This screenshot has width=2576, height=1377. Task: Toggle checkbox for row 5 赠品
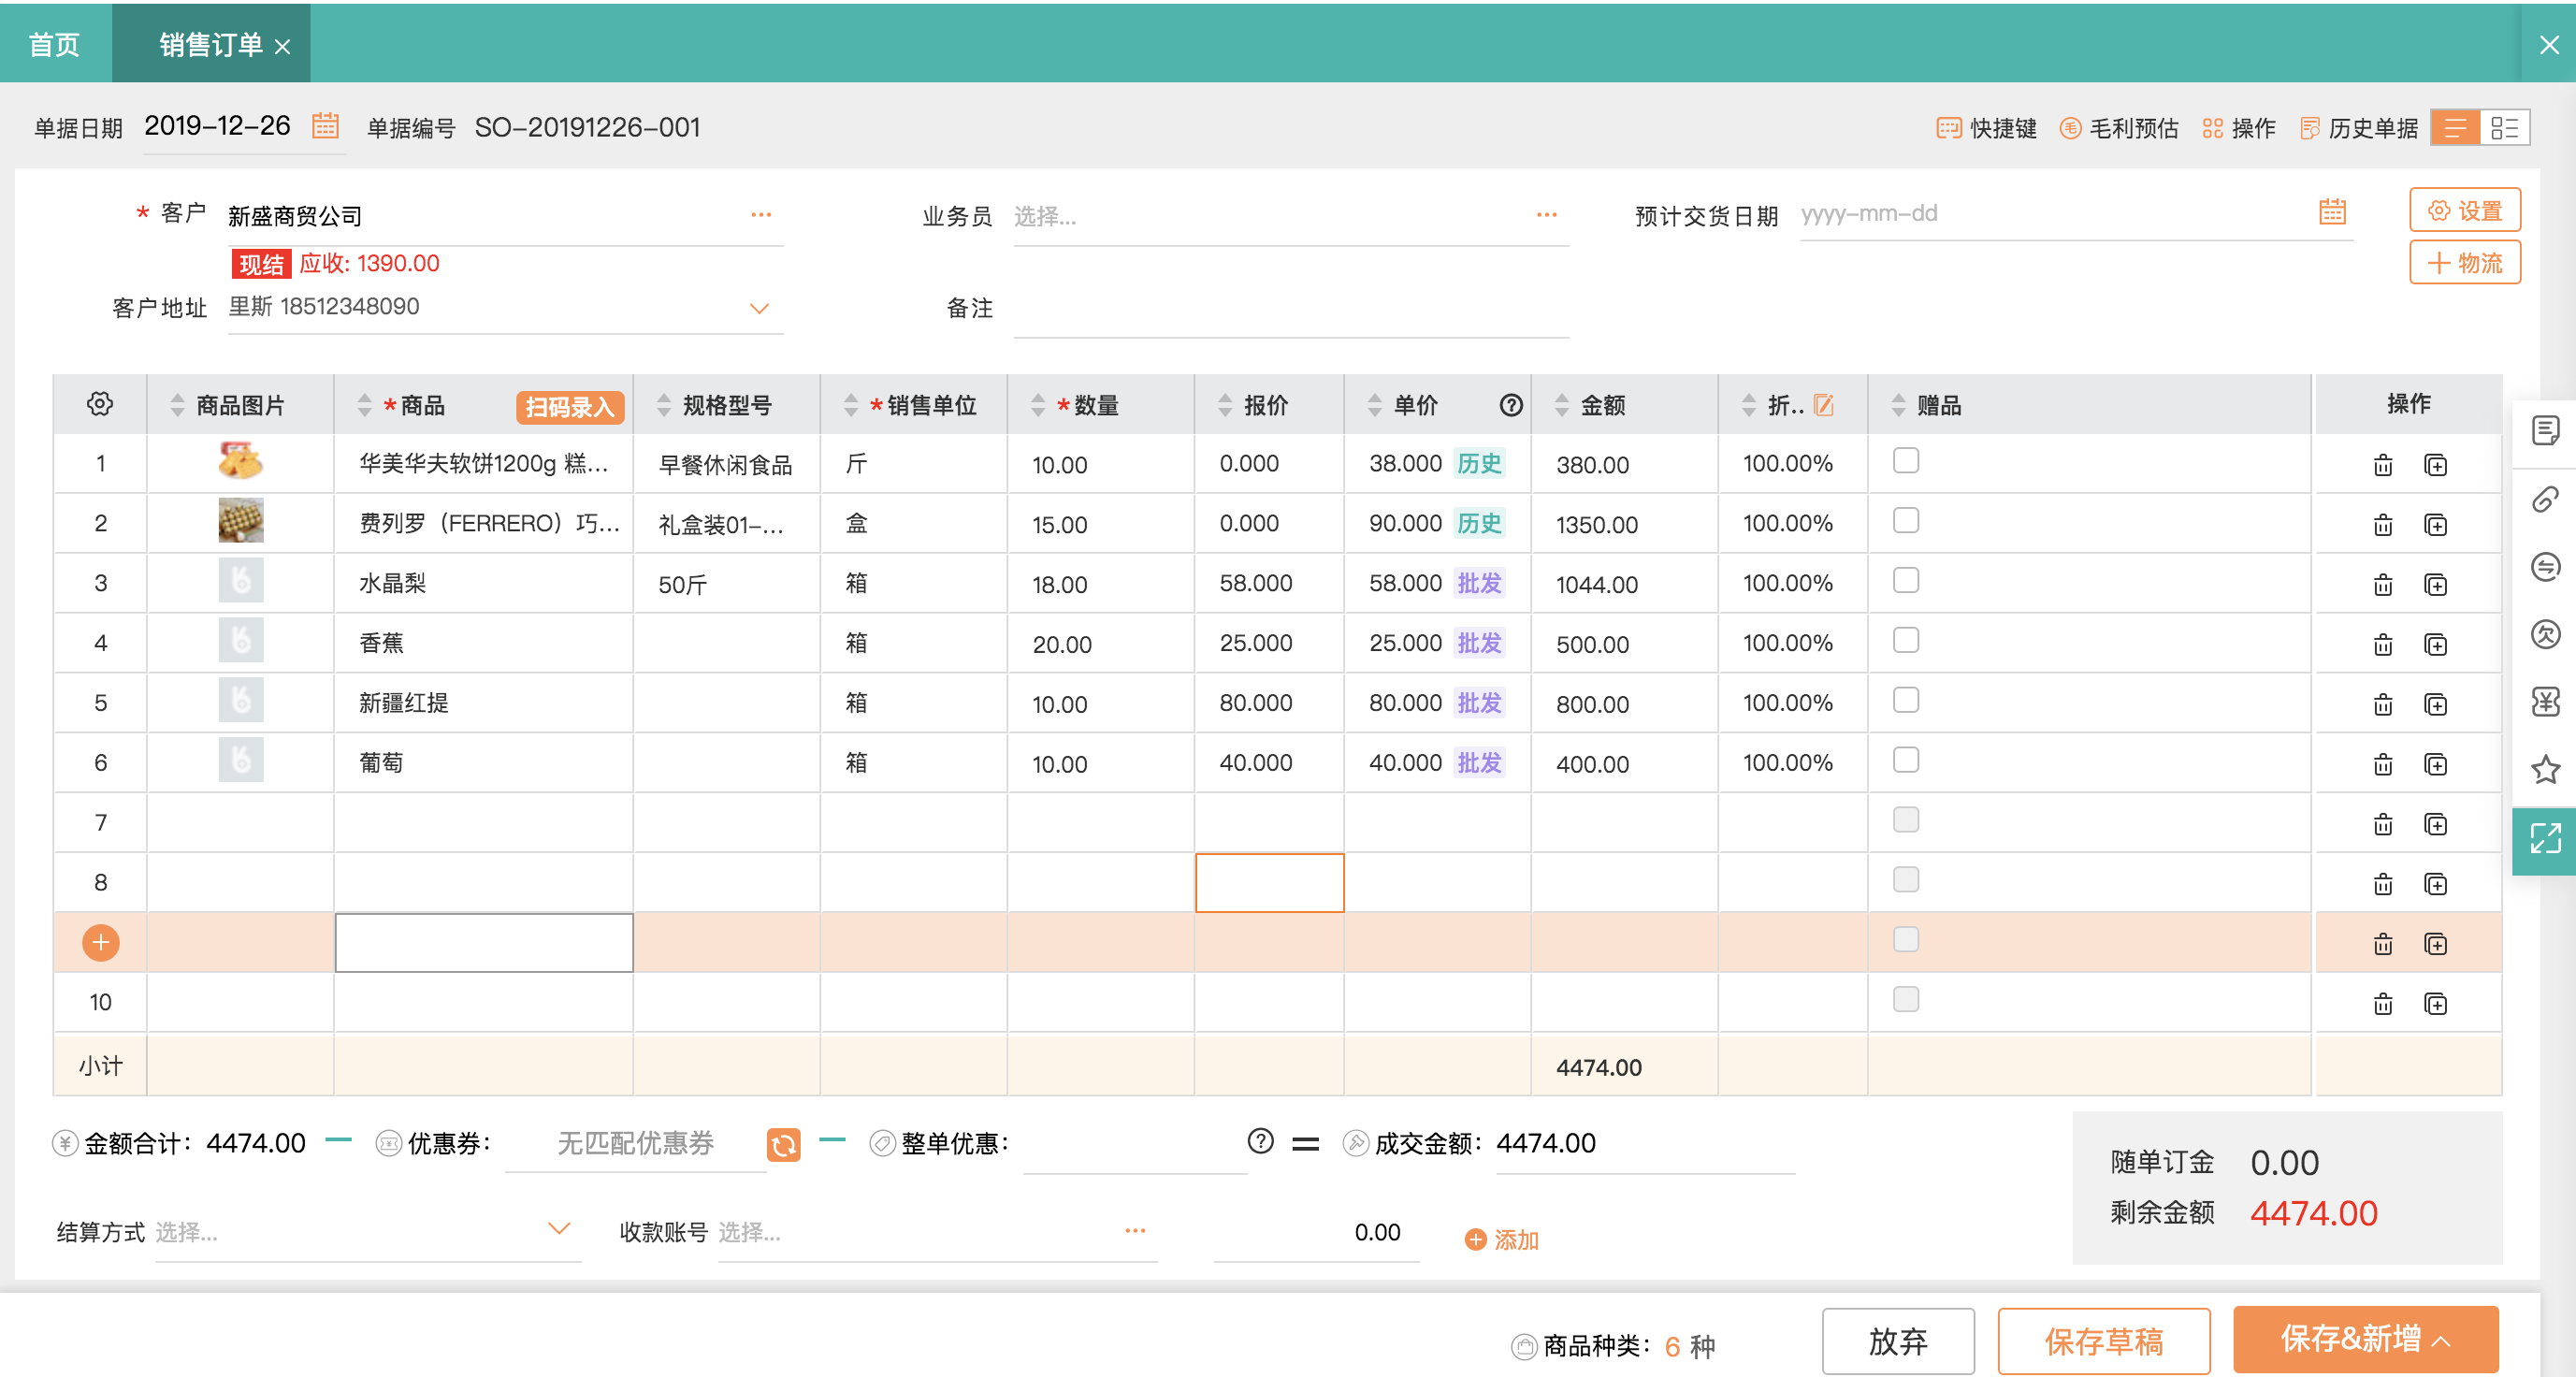(x=1906, y=701)
